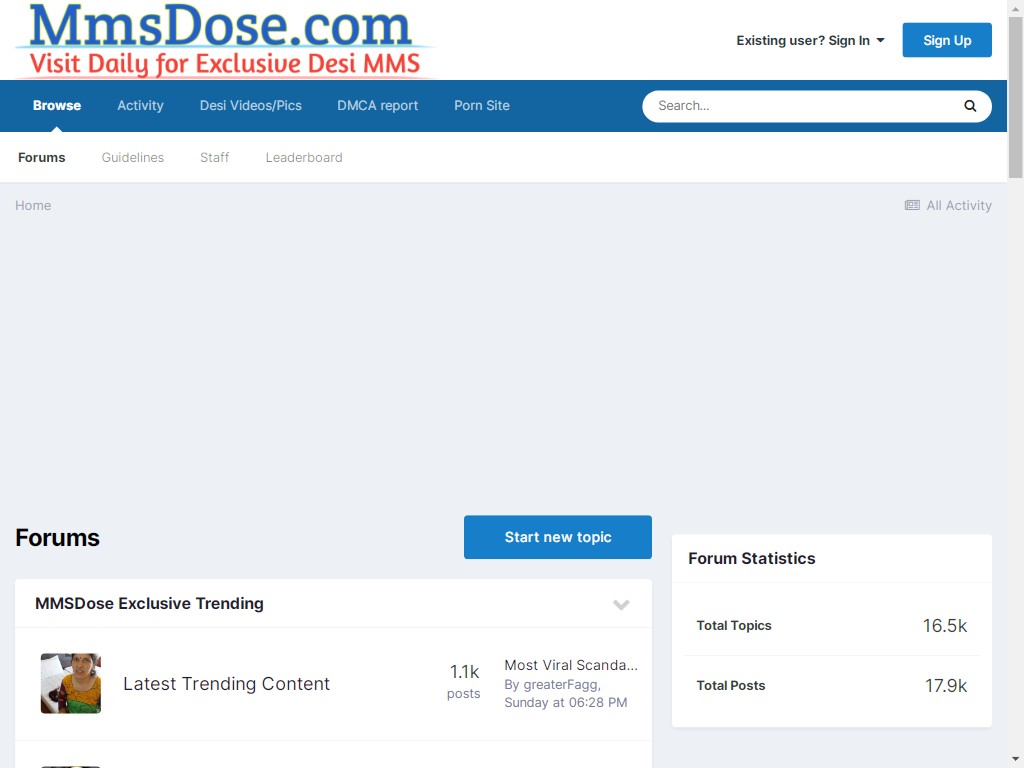This screenshot has height=768, width=1024.
Task: Select the Browse navigation tab
Action: click(x=57, y=105)
